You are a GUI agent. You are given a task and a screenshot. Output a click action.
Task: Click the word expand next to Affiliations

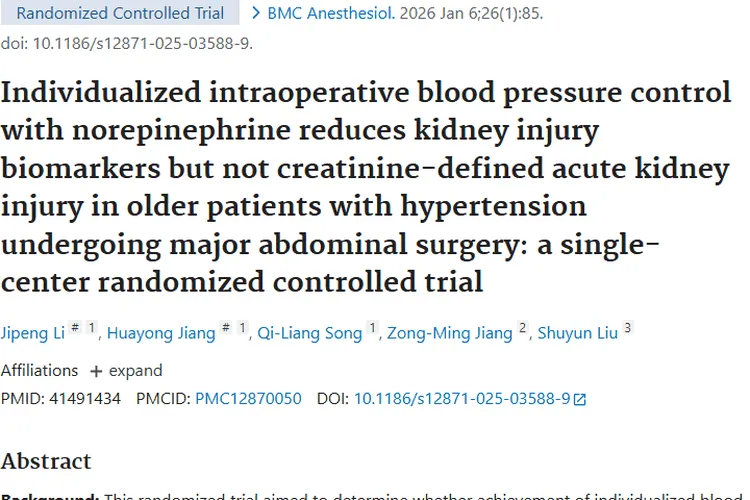(135, 371)
